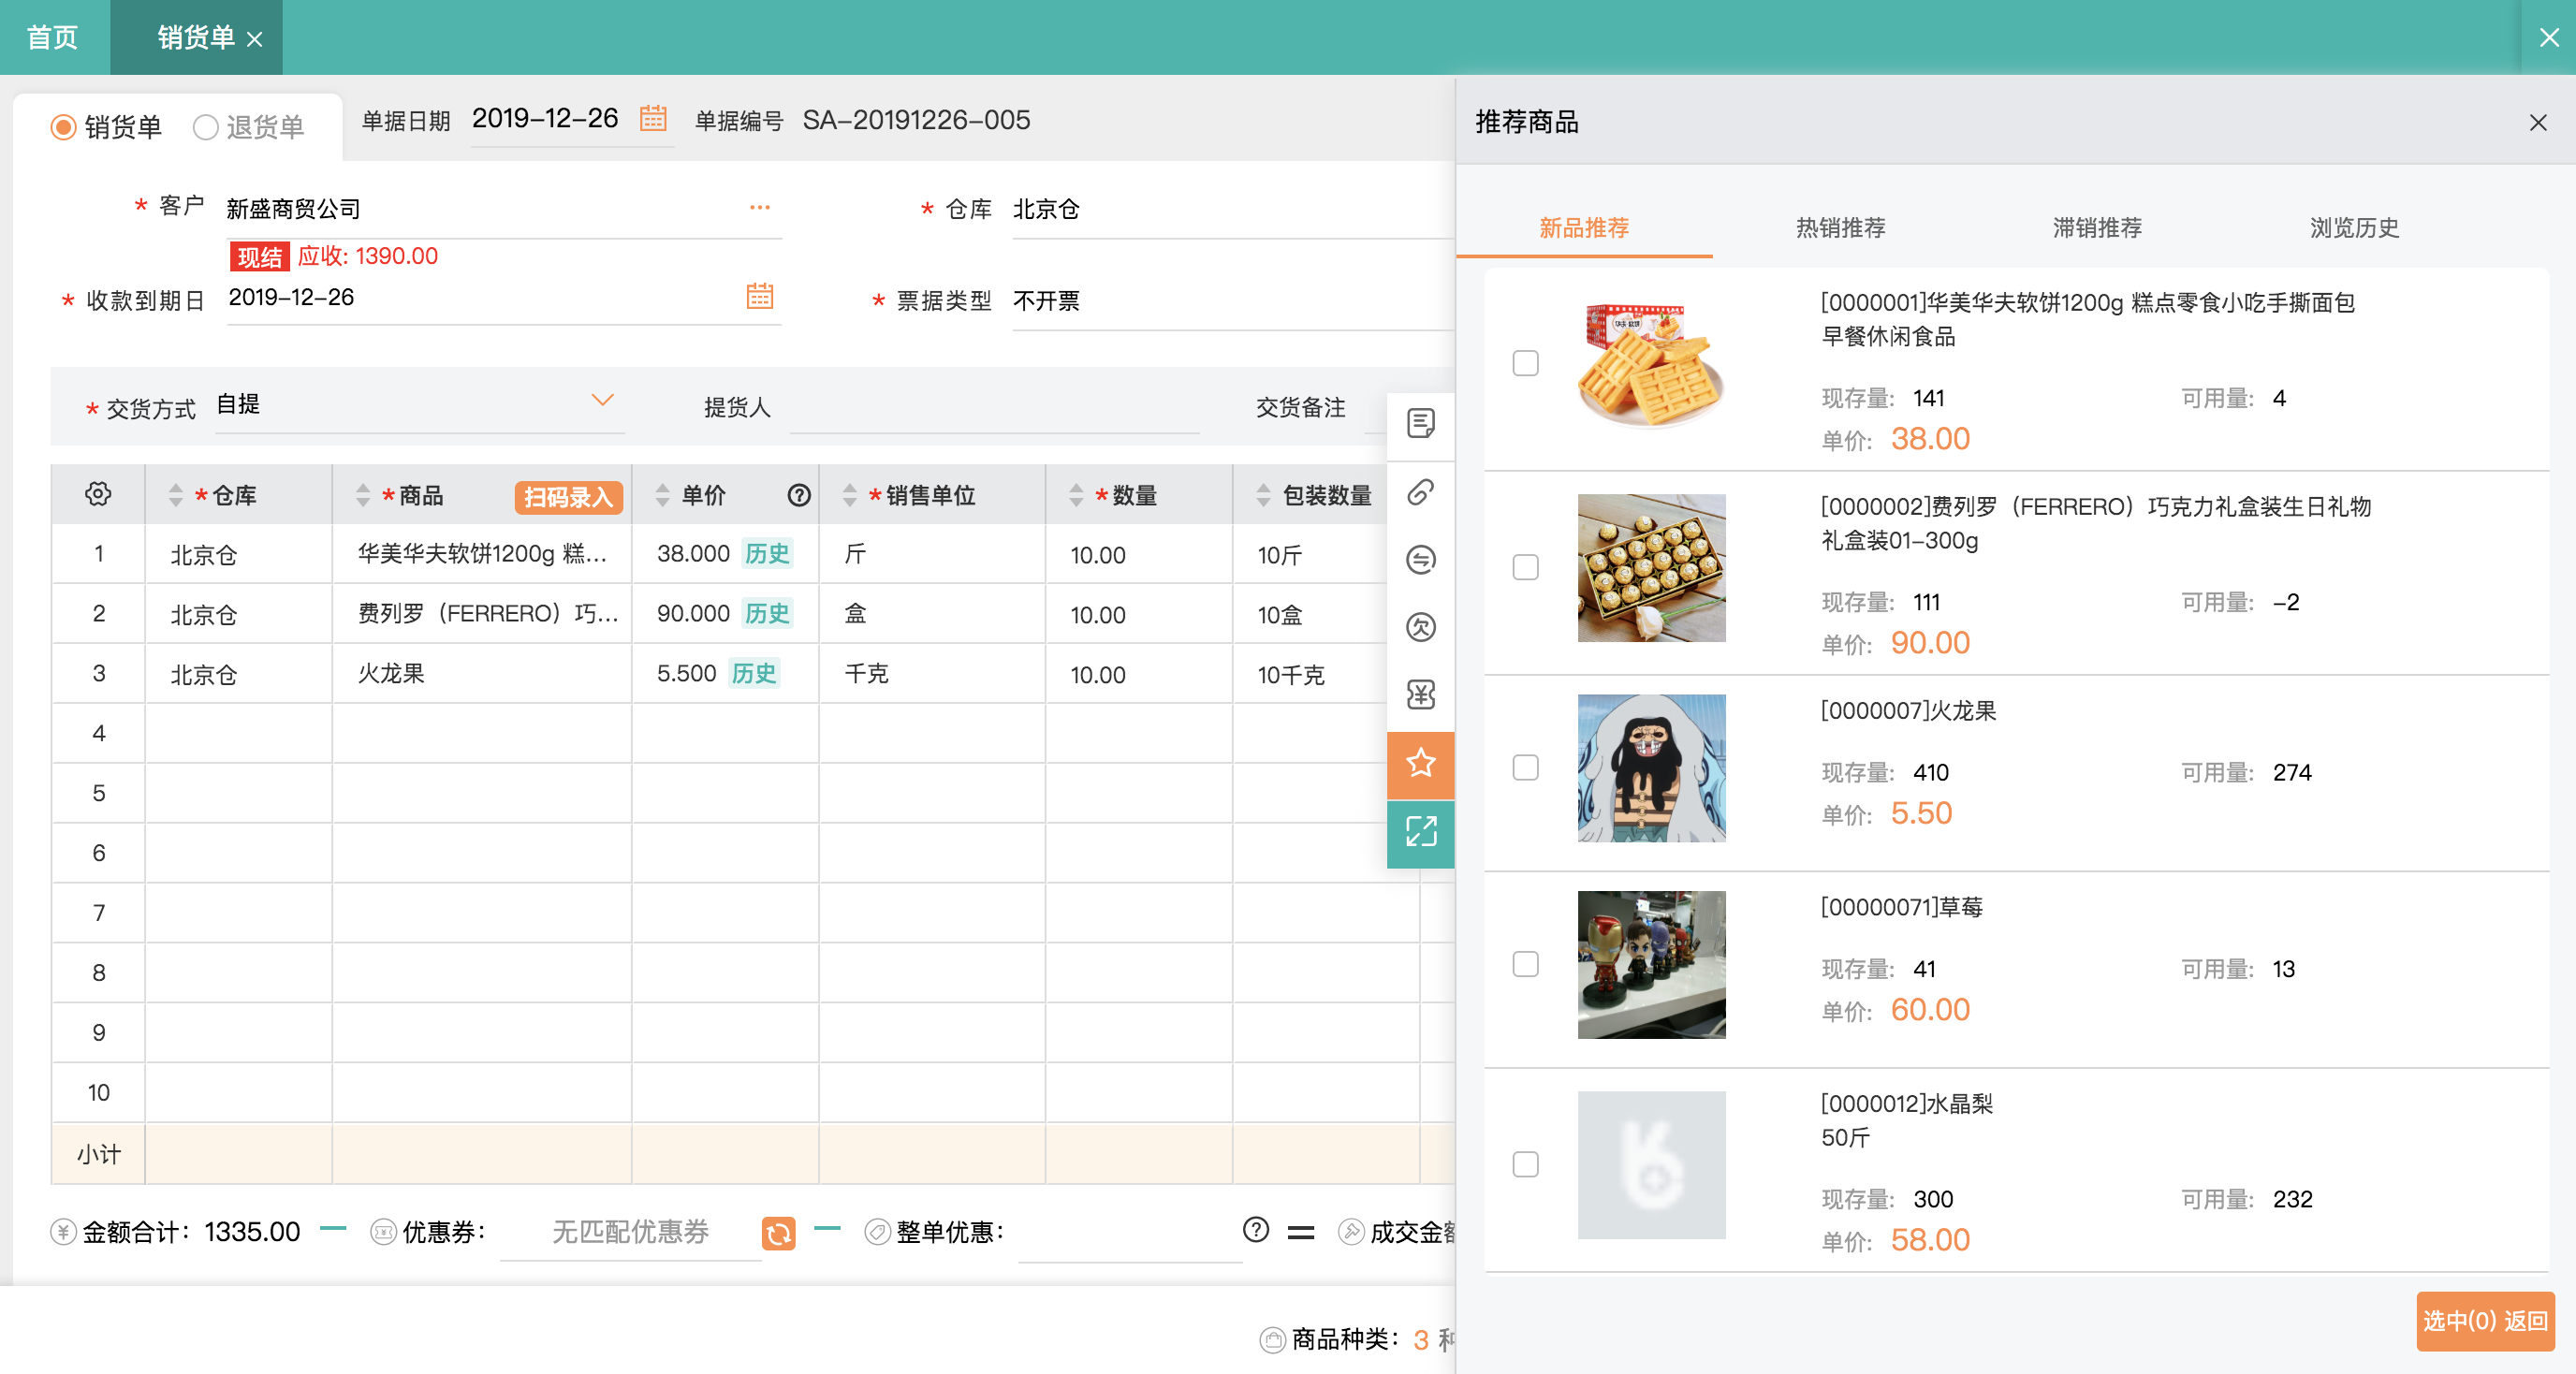Click the notes/clipboard icon in sidebar

(1423, 420)
